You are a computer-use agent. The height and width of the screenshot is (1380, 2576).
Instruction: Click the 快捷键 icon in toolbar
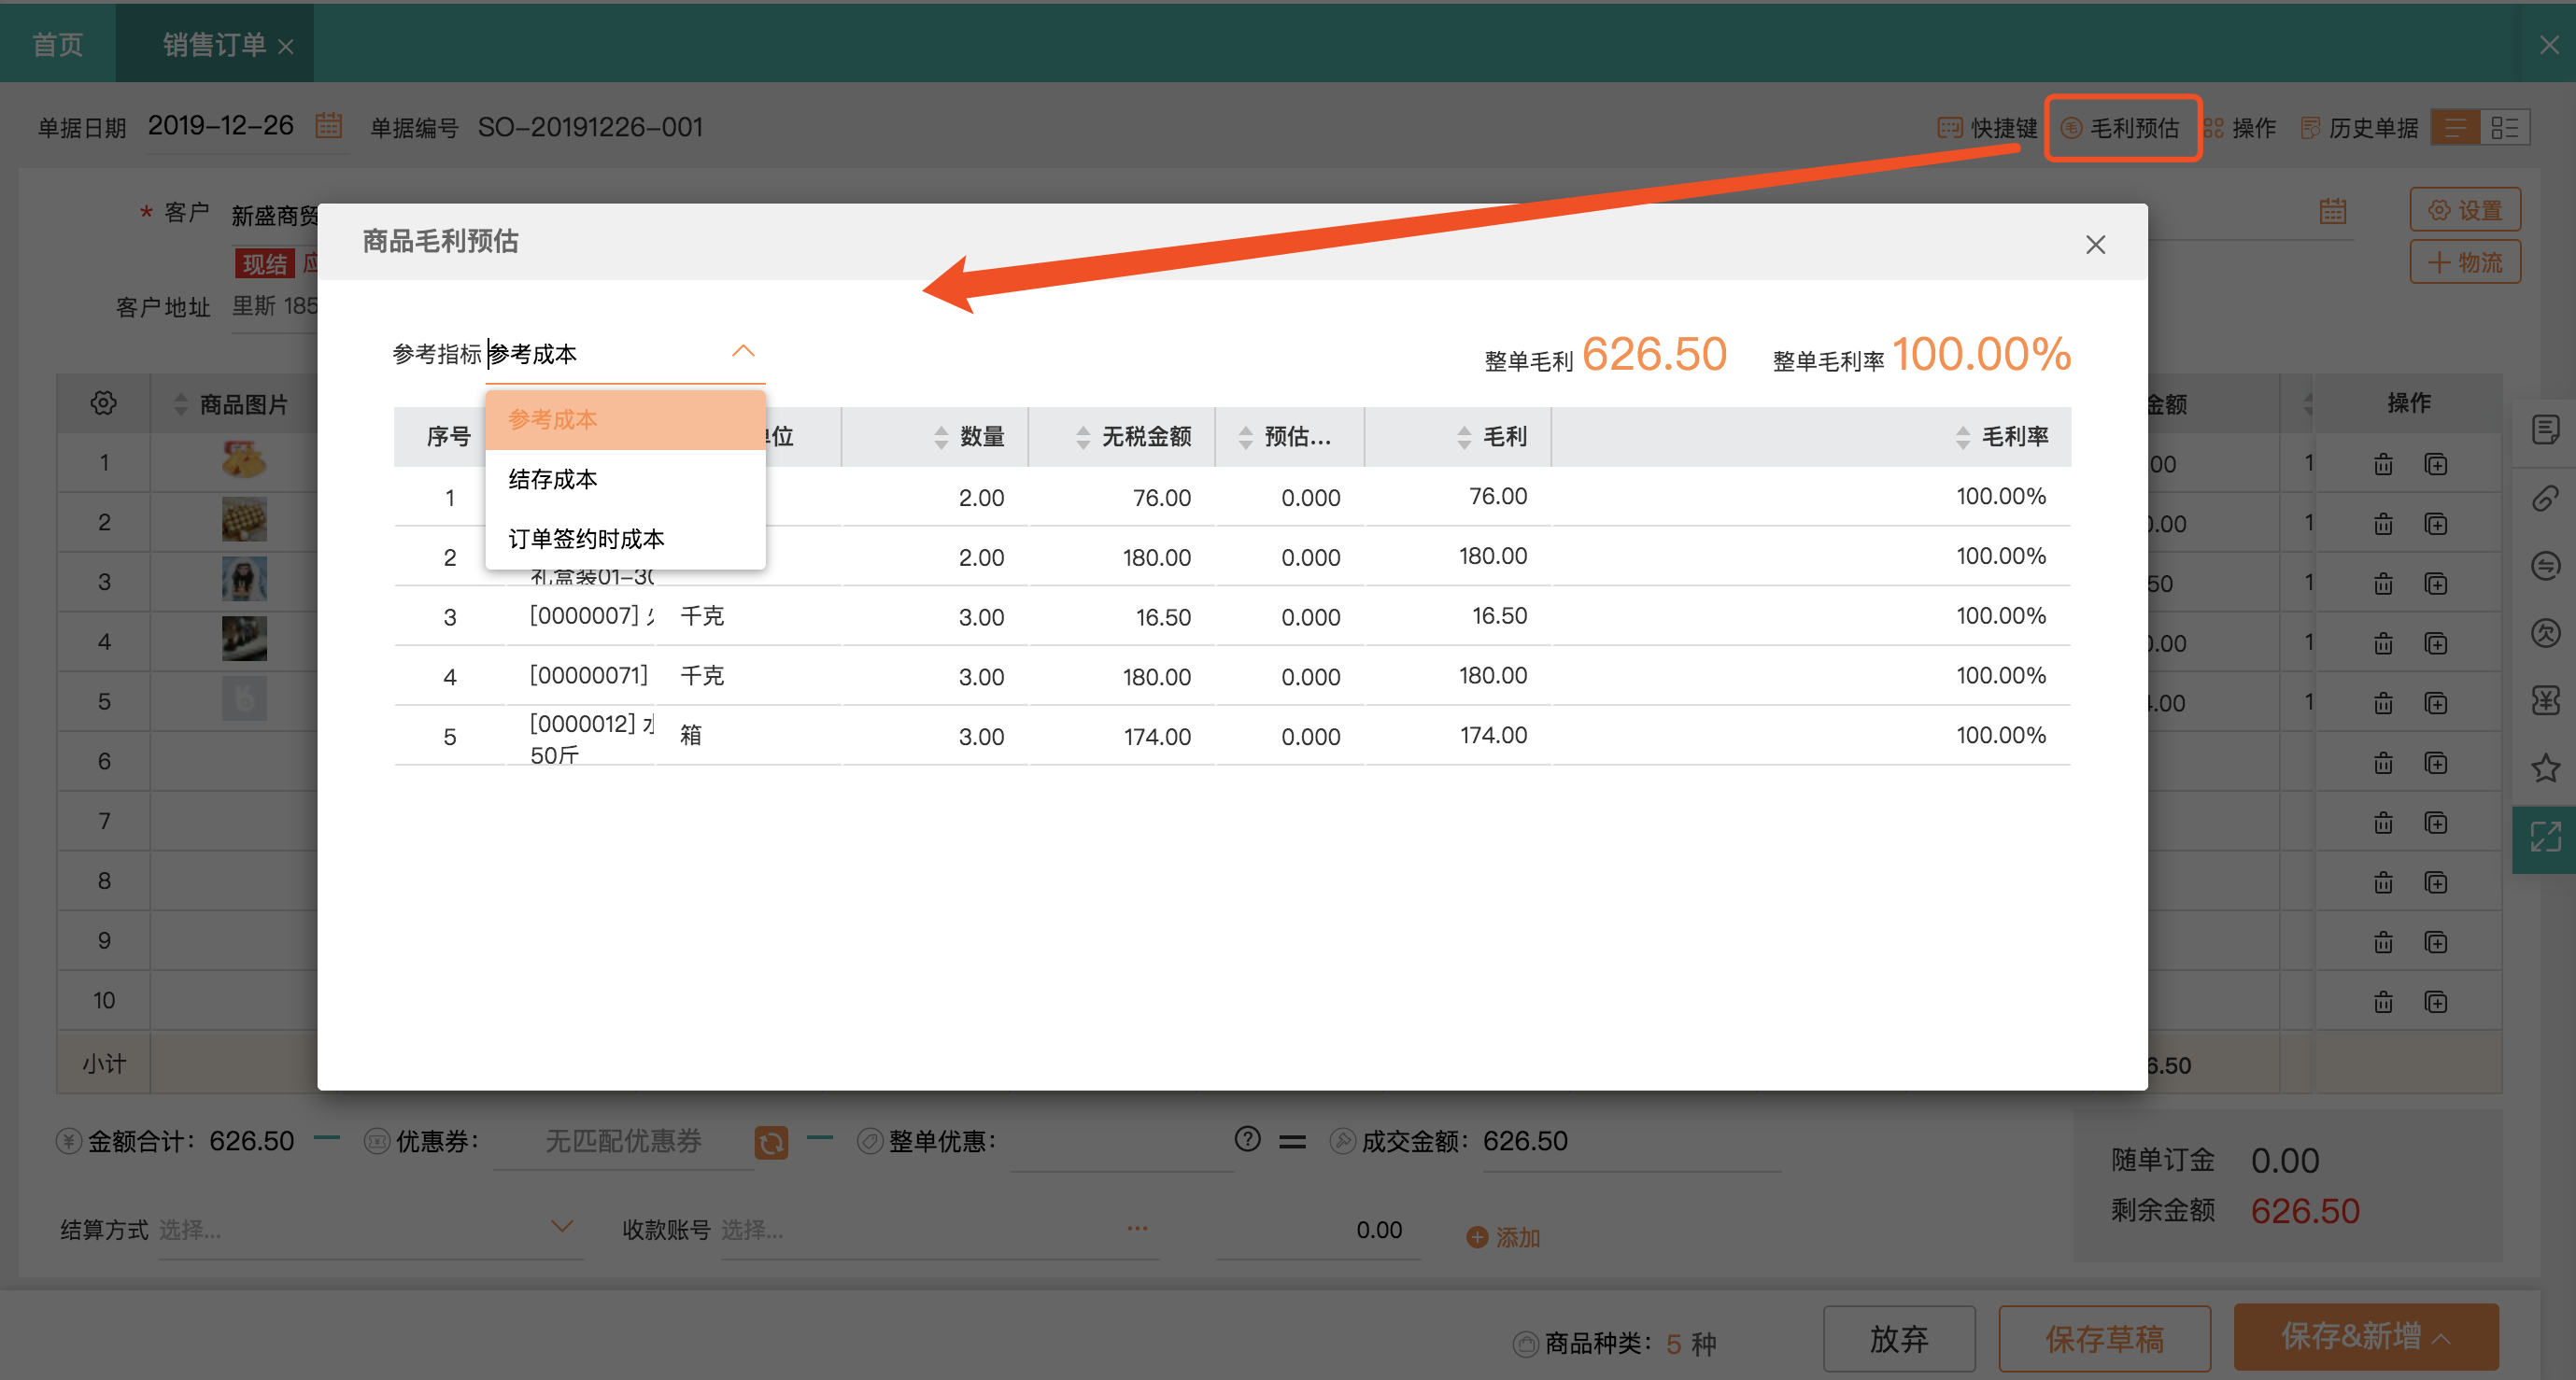[x=1947, y=128]
